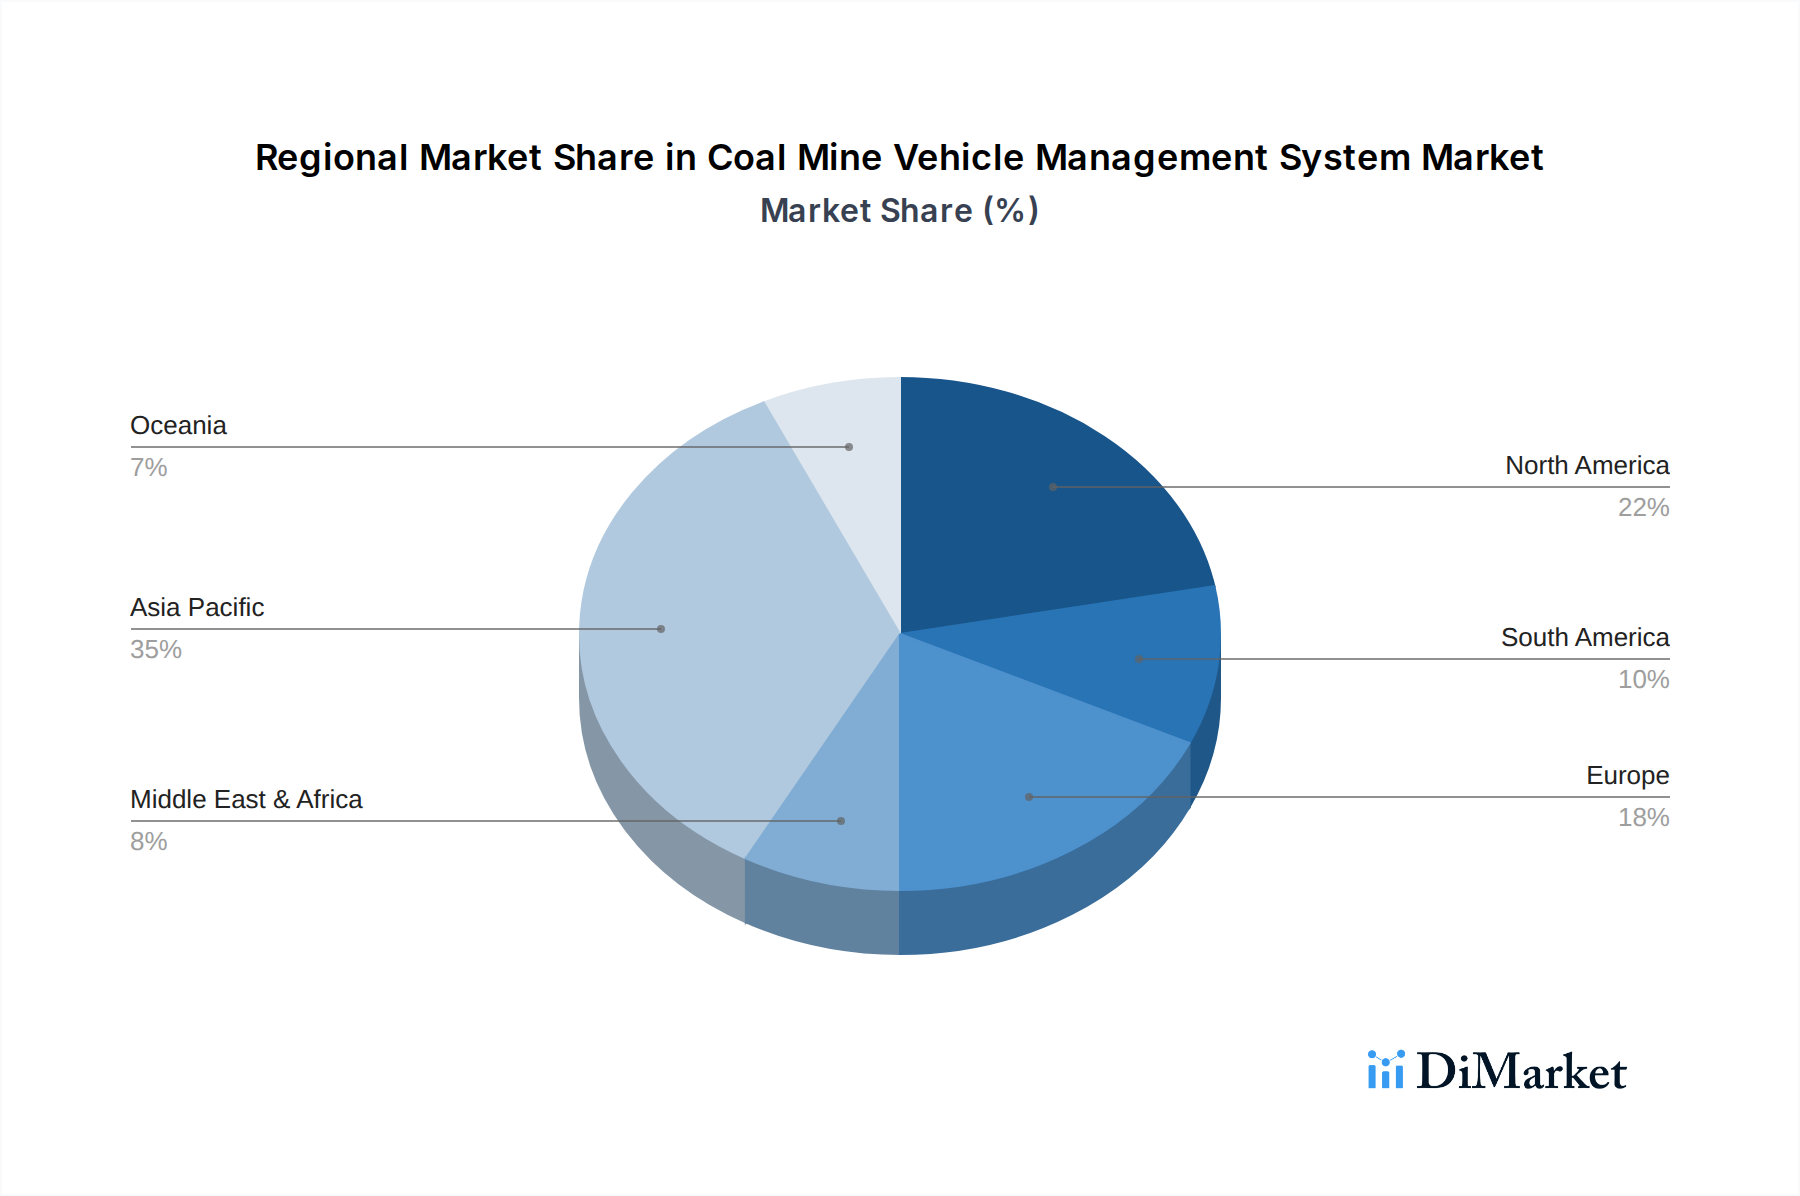This screenshot has width=1800, height=1196.
Task: Expand the South America label callout
Action: [1585, 637]
